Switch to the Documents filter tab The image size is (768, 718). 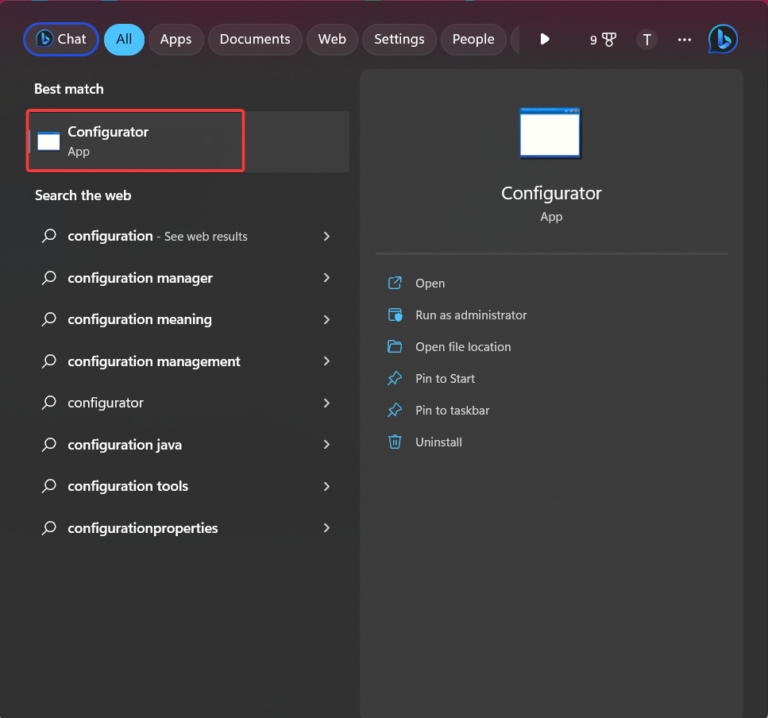[255, 39]
